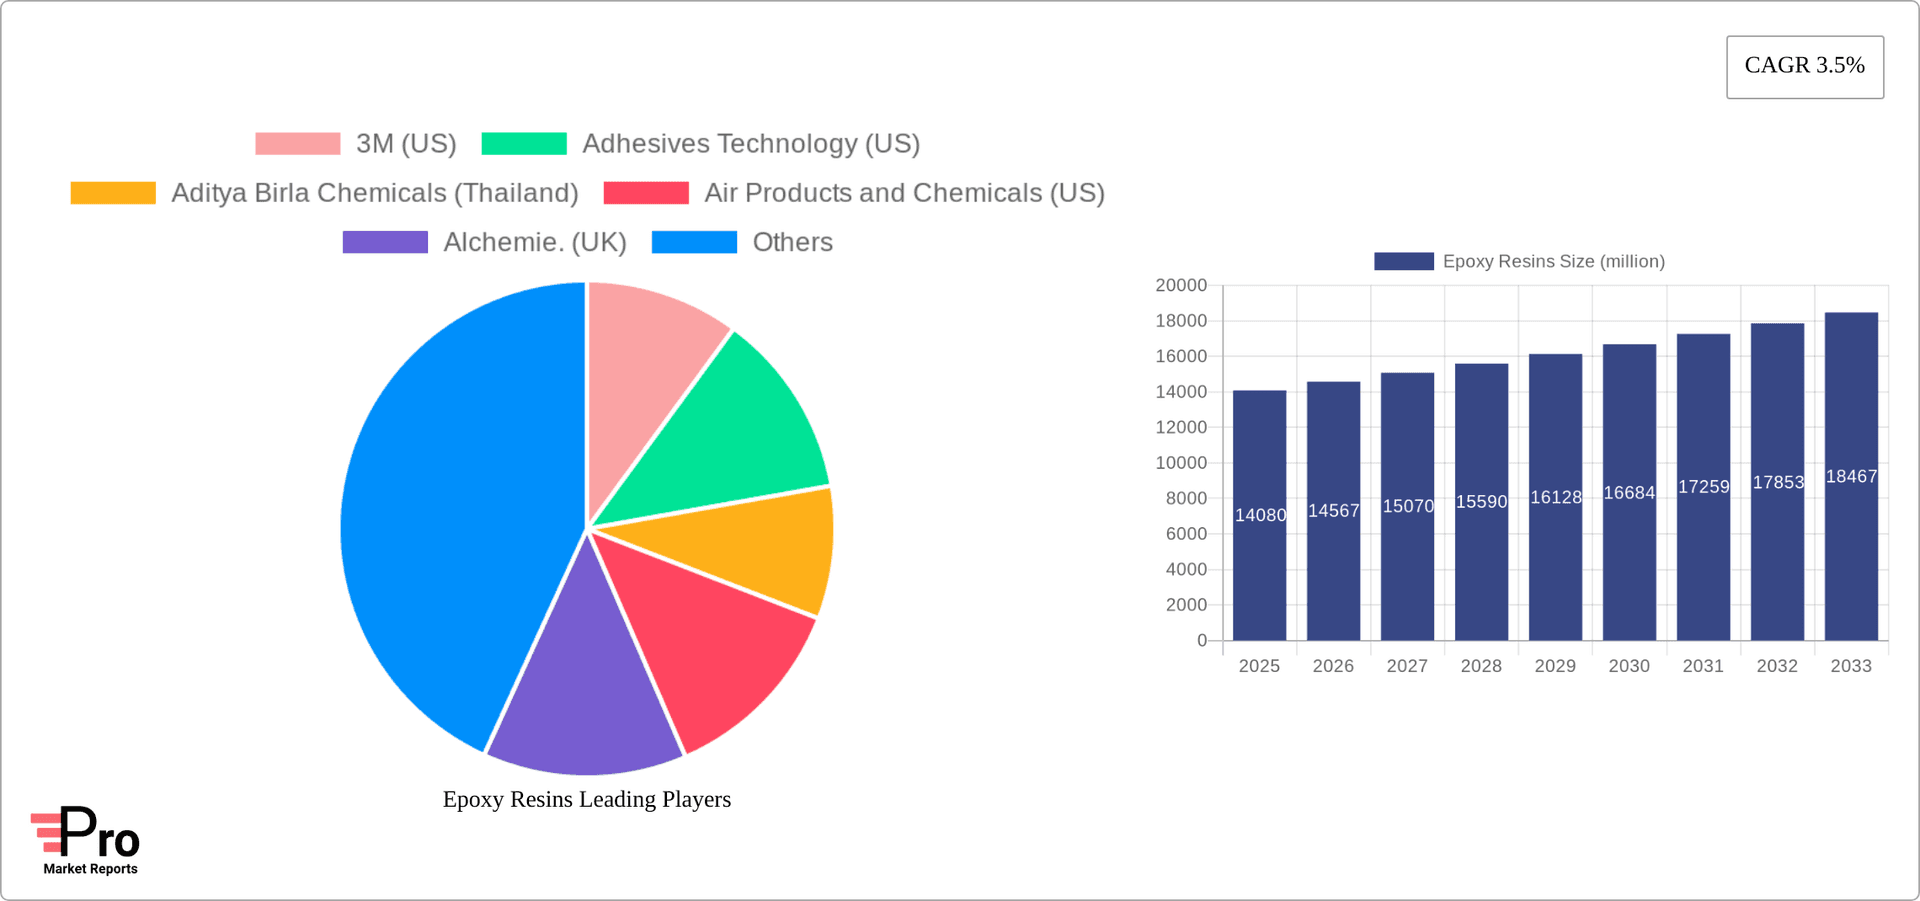The image size is (1920, 901).
Task: Expand the Adhesives Technology legend entry
Action: pyautogui.click(x=750, y=143)
